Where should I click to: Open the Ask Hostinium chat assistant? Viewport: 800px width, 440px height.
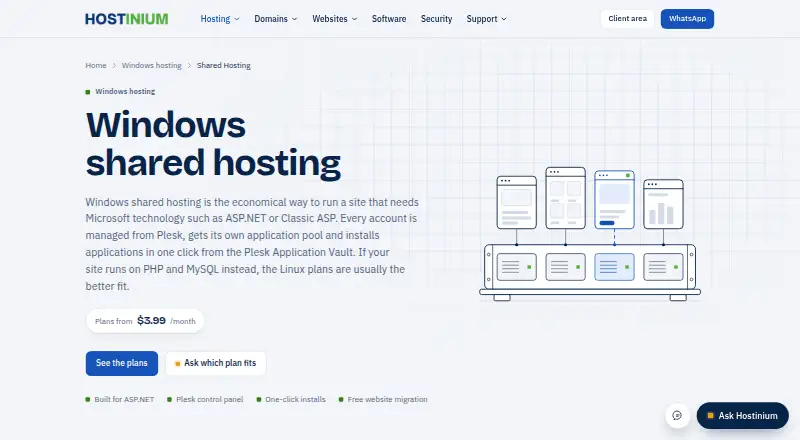click(x=742, y=415)
